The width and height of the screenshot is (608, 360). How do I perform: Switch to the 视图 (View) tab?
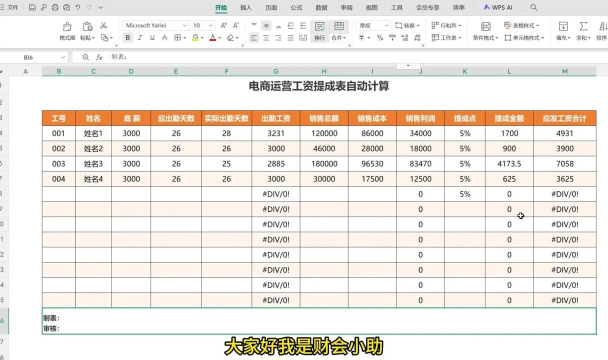(371, 7)
